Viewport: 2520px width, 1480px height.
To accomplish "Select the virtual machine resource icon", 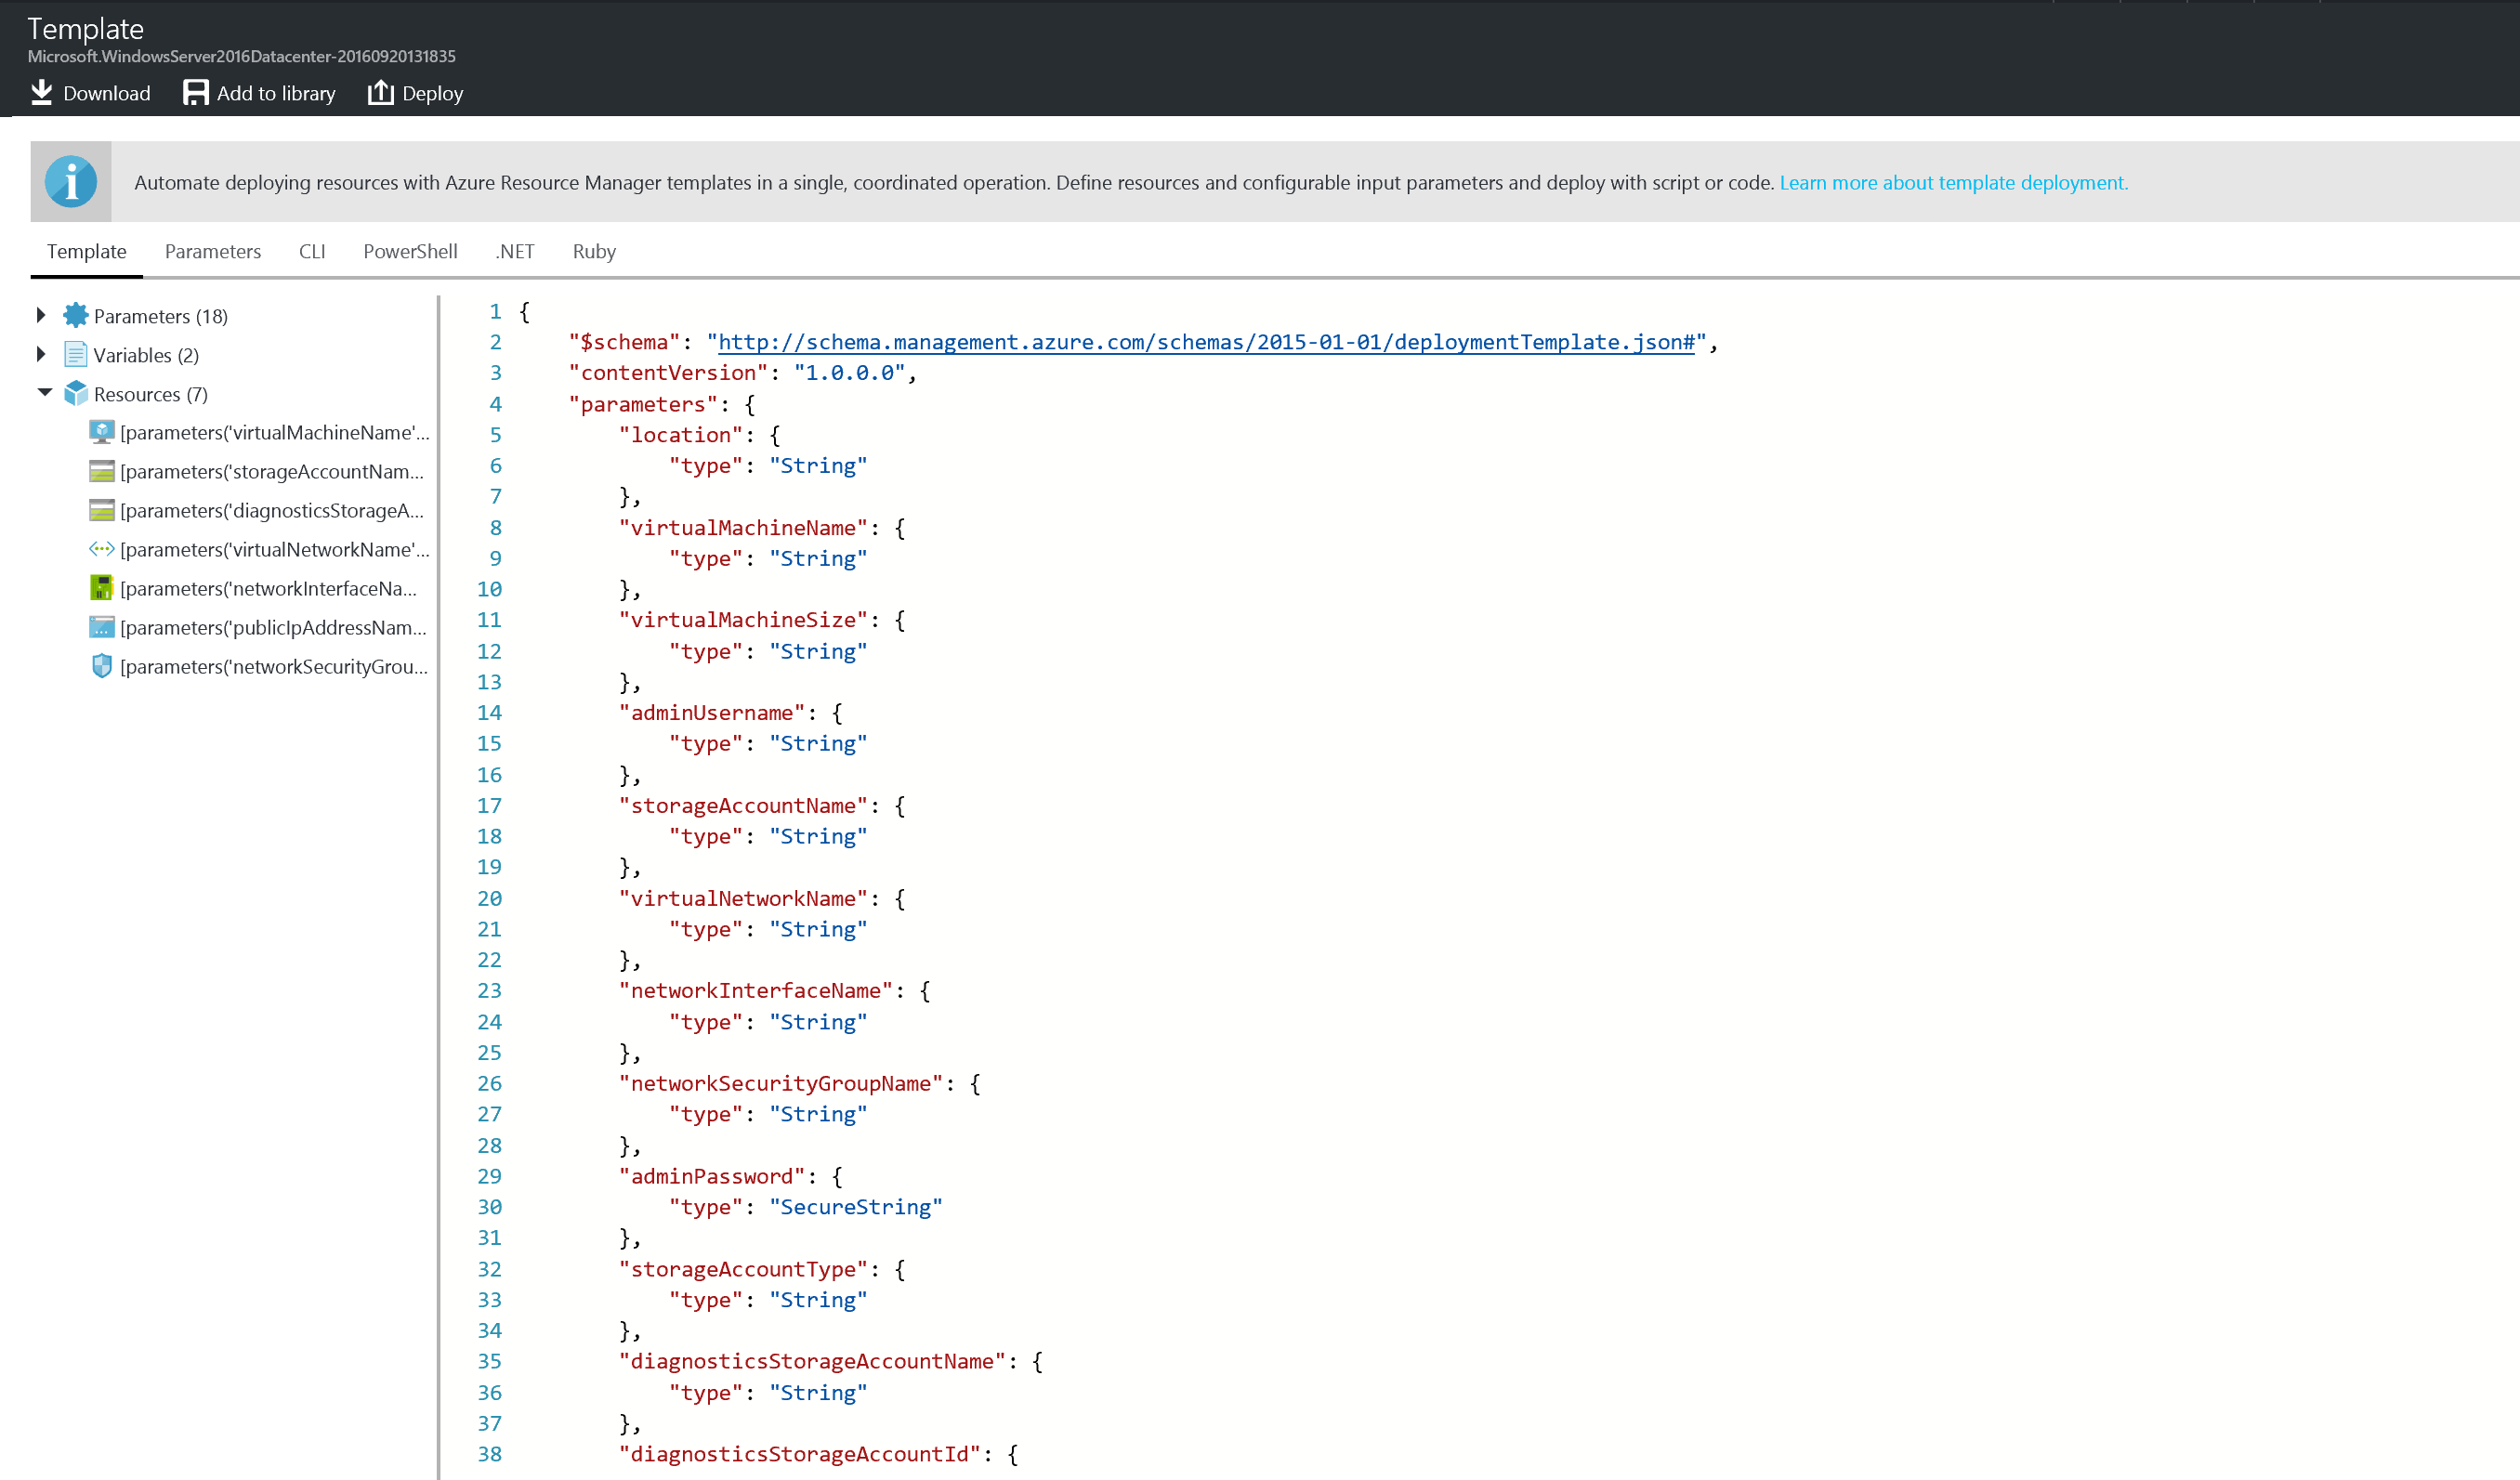I will (103, 432).
